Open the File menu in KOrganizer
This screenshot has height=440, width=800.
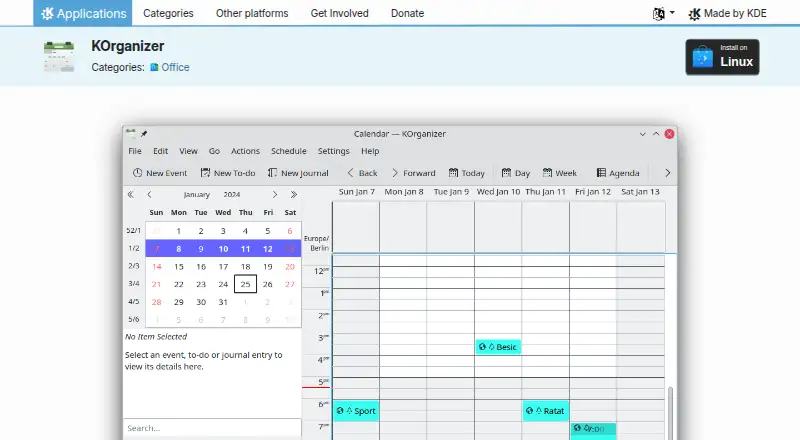(x=135, y=151)
